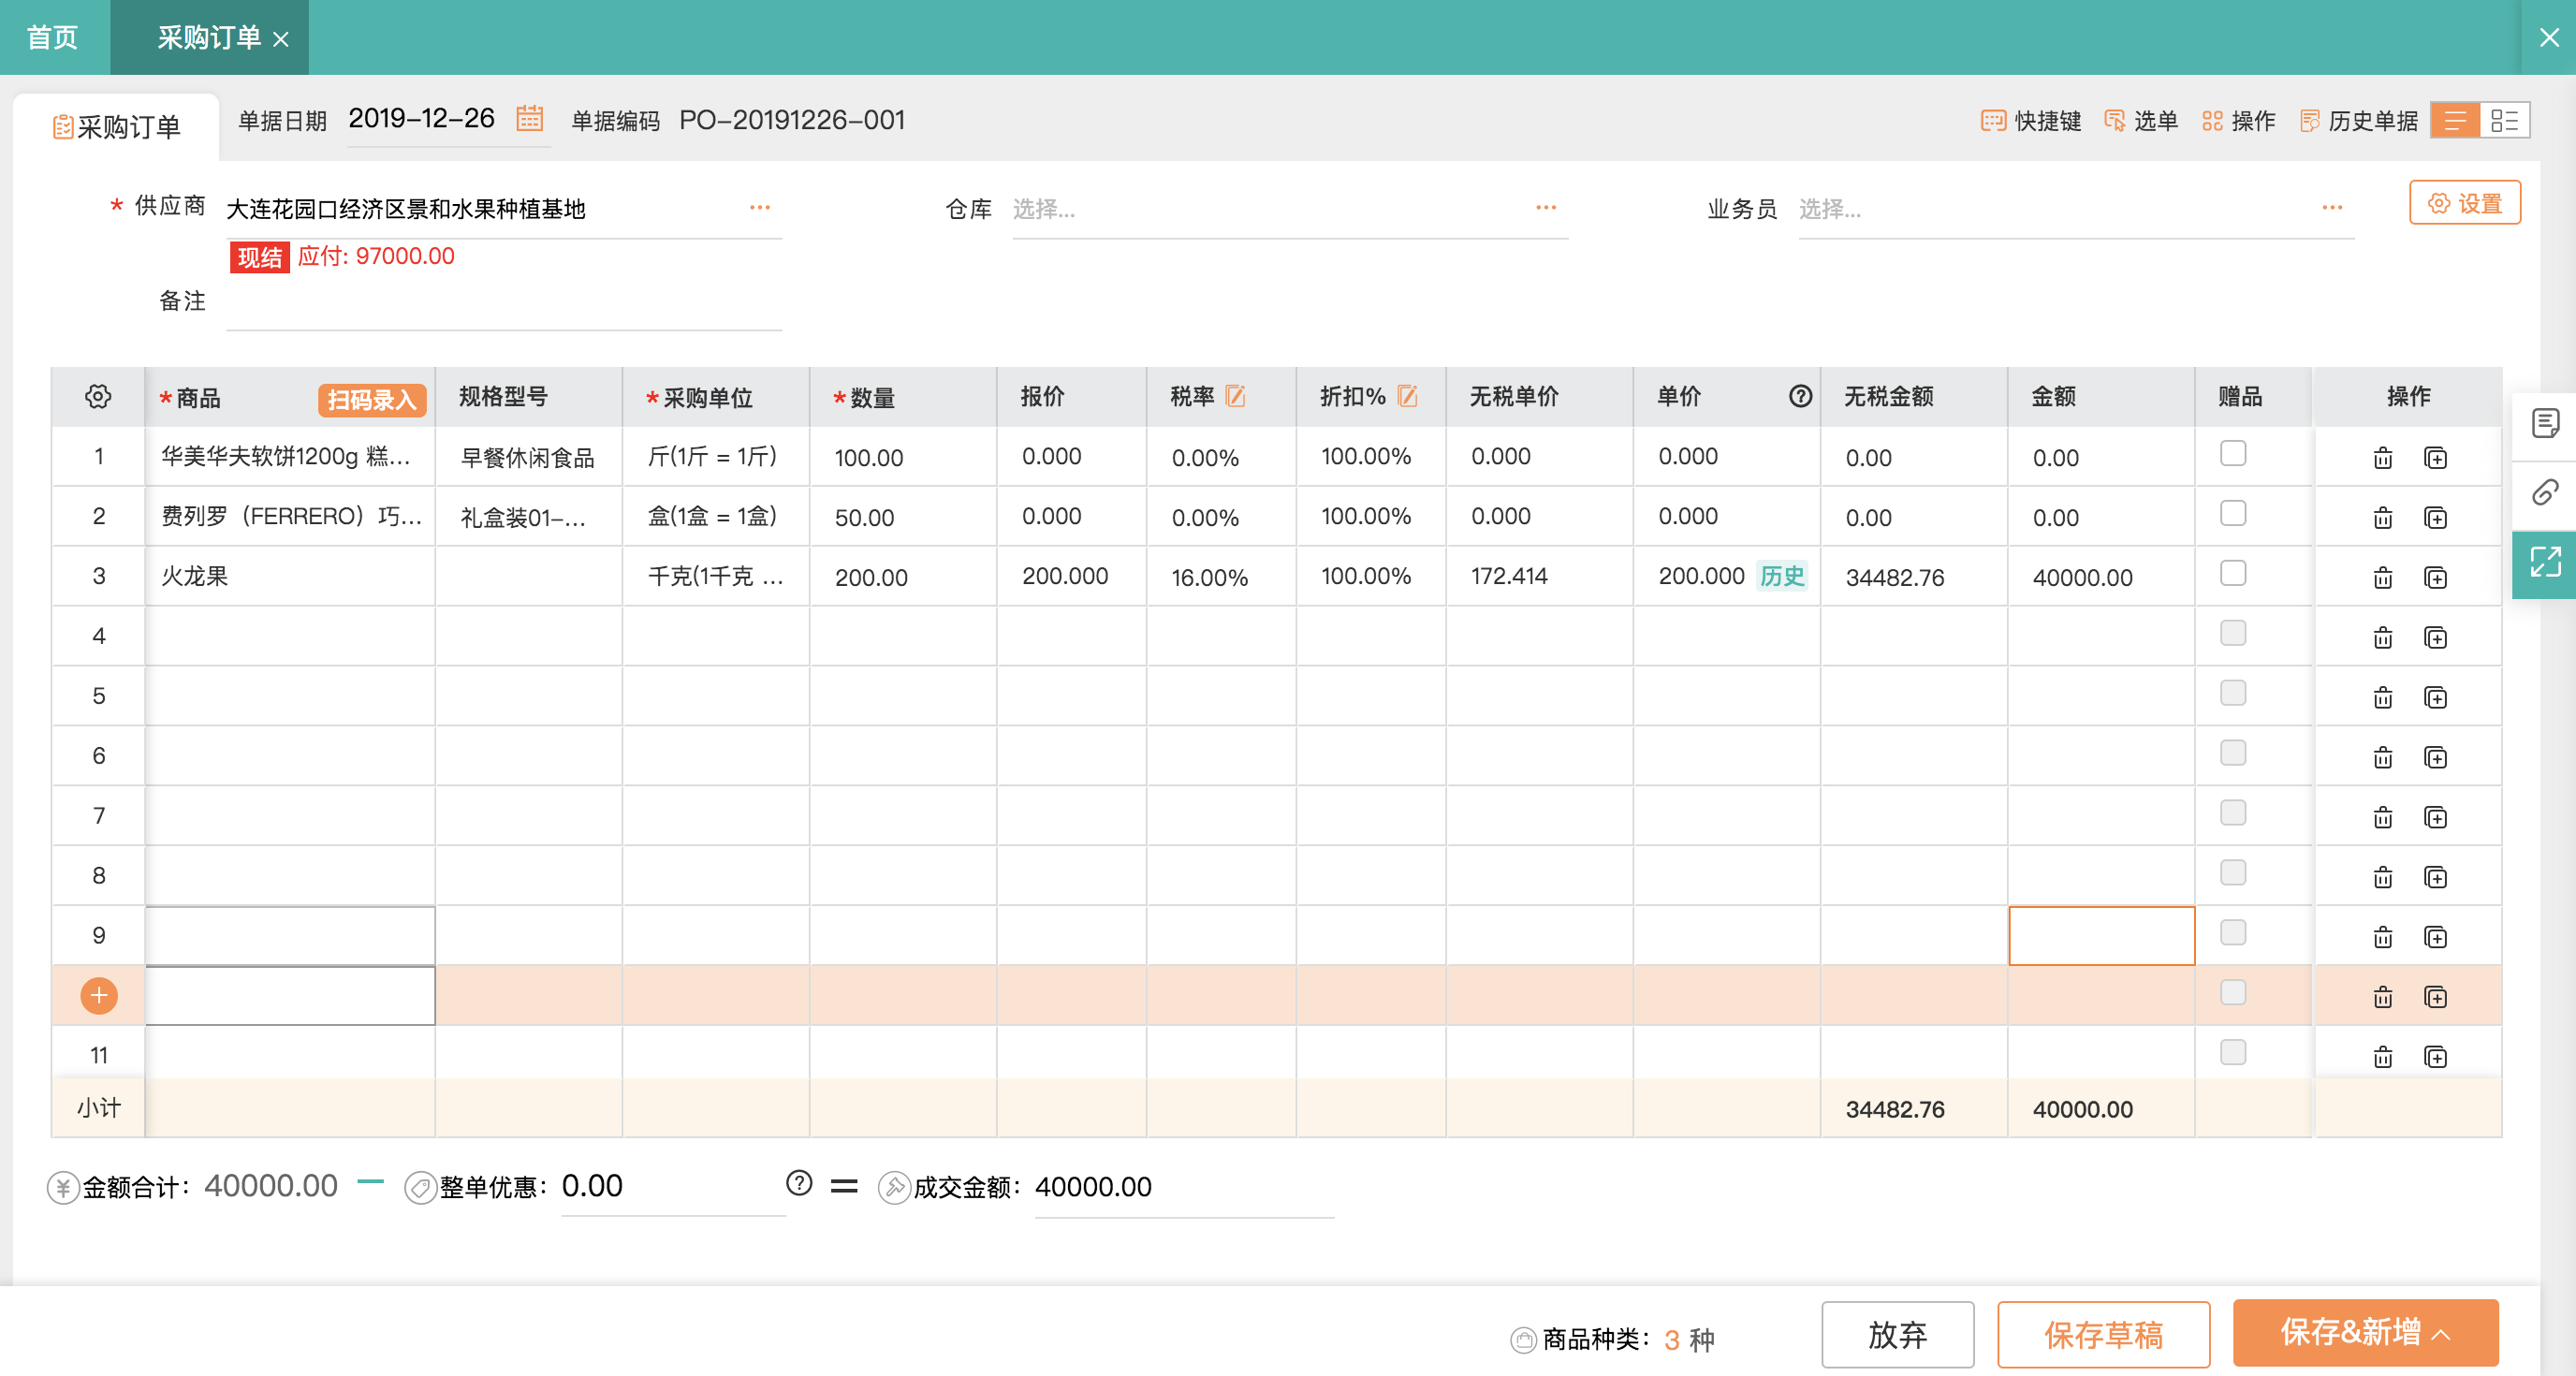Click the 金额 amount input field in row 9

tap(2099, 933)
